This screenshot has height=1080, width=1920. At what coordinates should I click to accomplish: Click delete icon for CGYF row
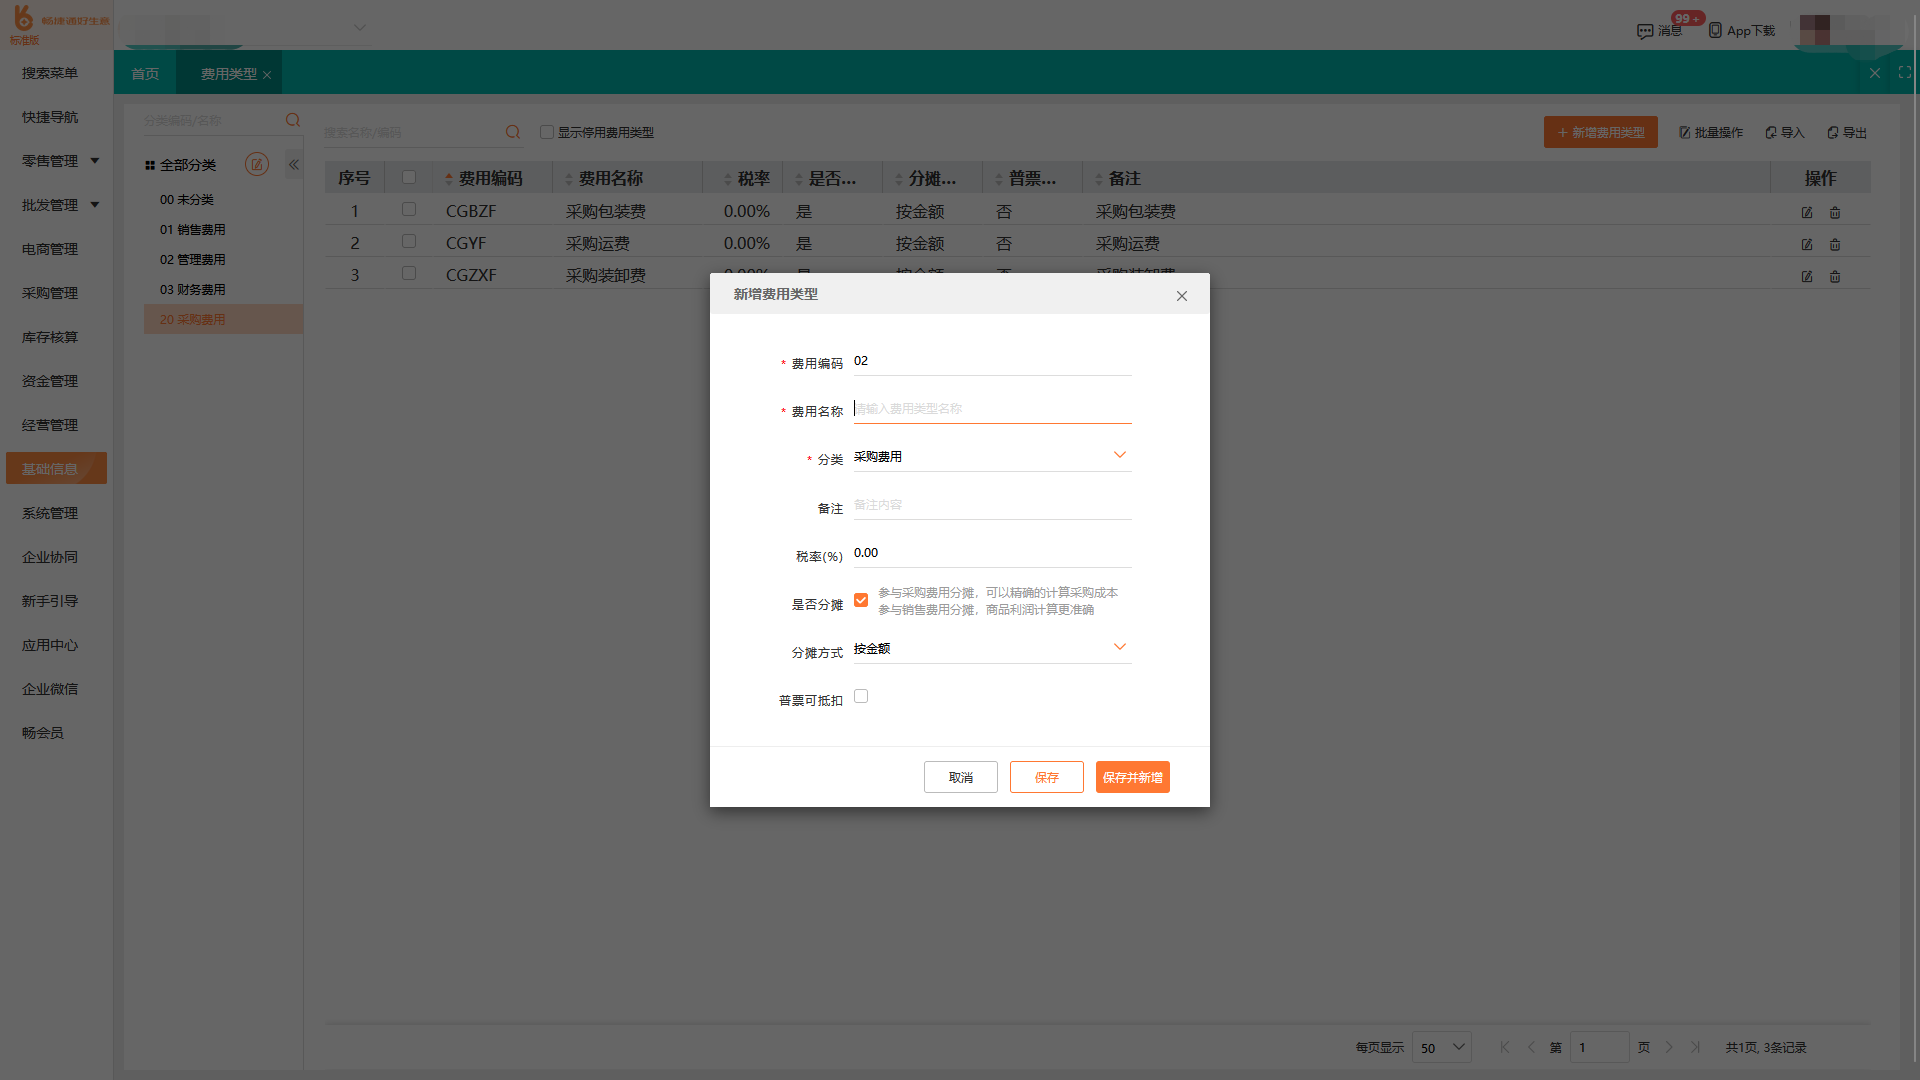(1834, 244)
